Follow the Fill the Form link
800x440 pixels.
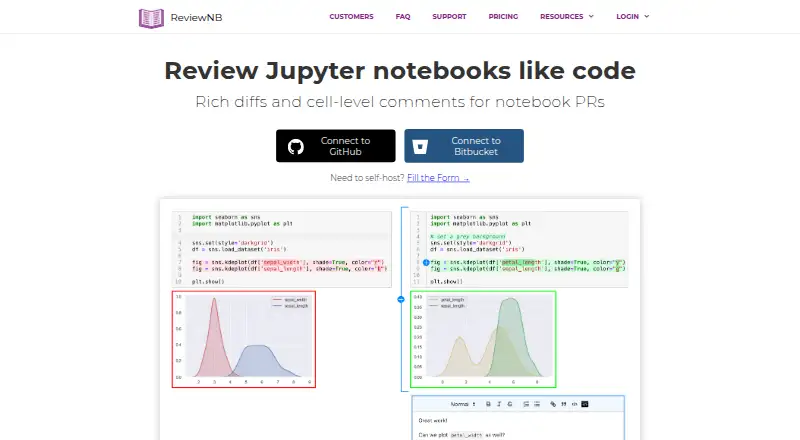click(438, 178)
